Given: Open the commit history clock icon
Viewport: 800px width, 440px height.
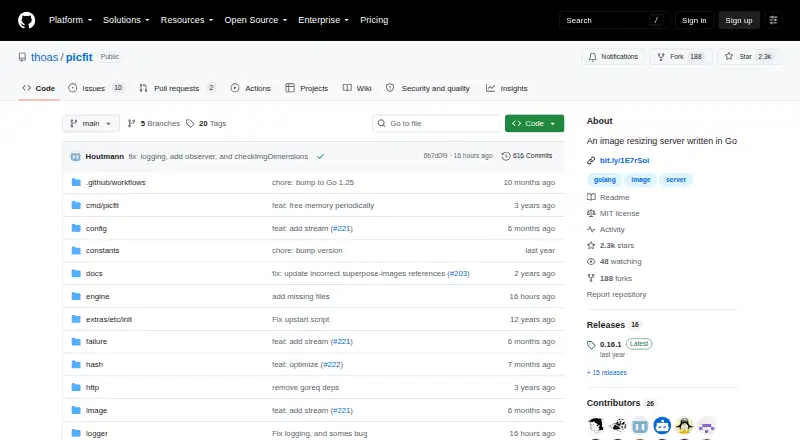Looking at the screenshot, I should (x=506, y=156).
